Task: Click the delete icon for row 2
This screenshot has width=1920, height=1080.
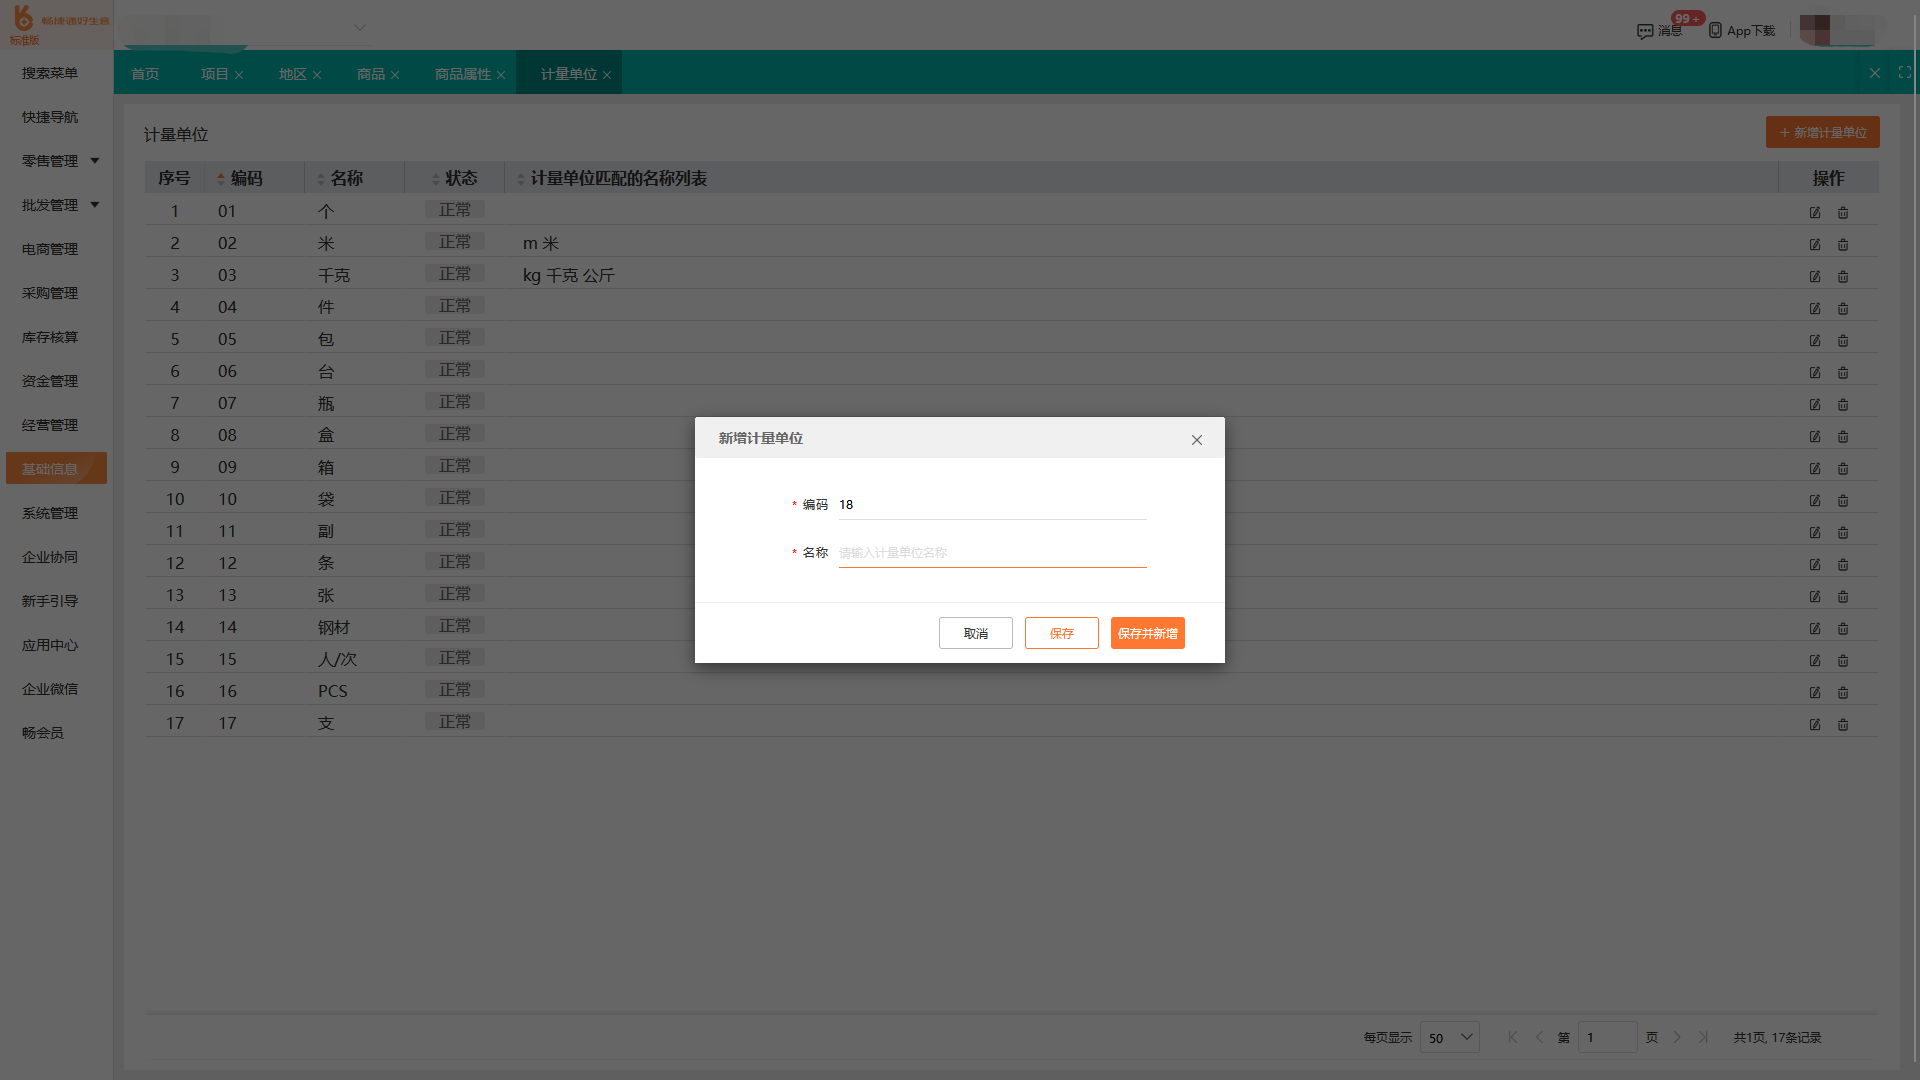Action: click(1845, 244)
